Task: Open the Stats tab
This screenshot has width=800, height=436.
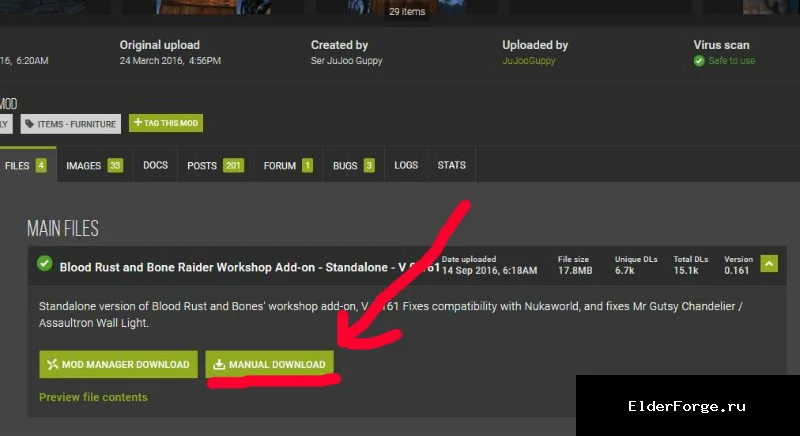Action: [451, 165]
